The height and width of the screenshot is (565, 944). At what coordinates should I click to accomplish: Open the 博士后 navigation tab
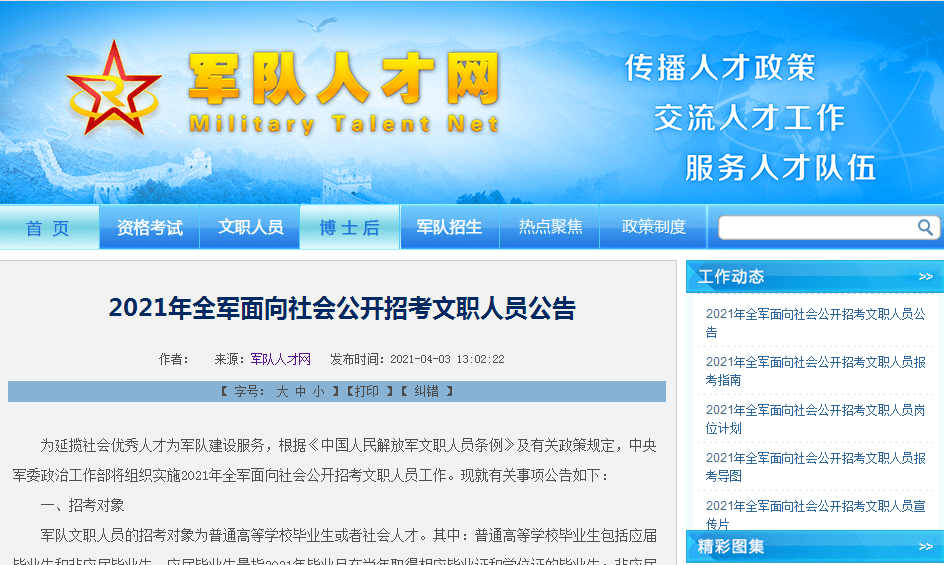click(x=349, y=228)
